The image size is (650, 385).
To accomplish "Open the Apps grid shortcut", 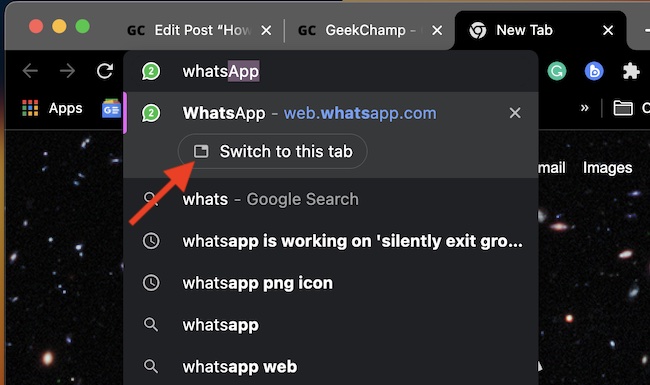I will pyautogui.click(x=52, y=108).
